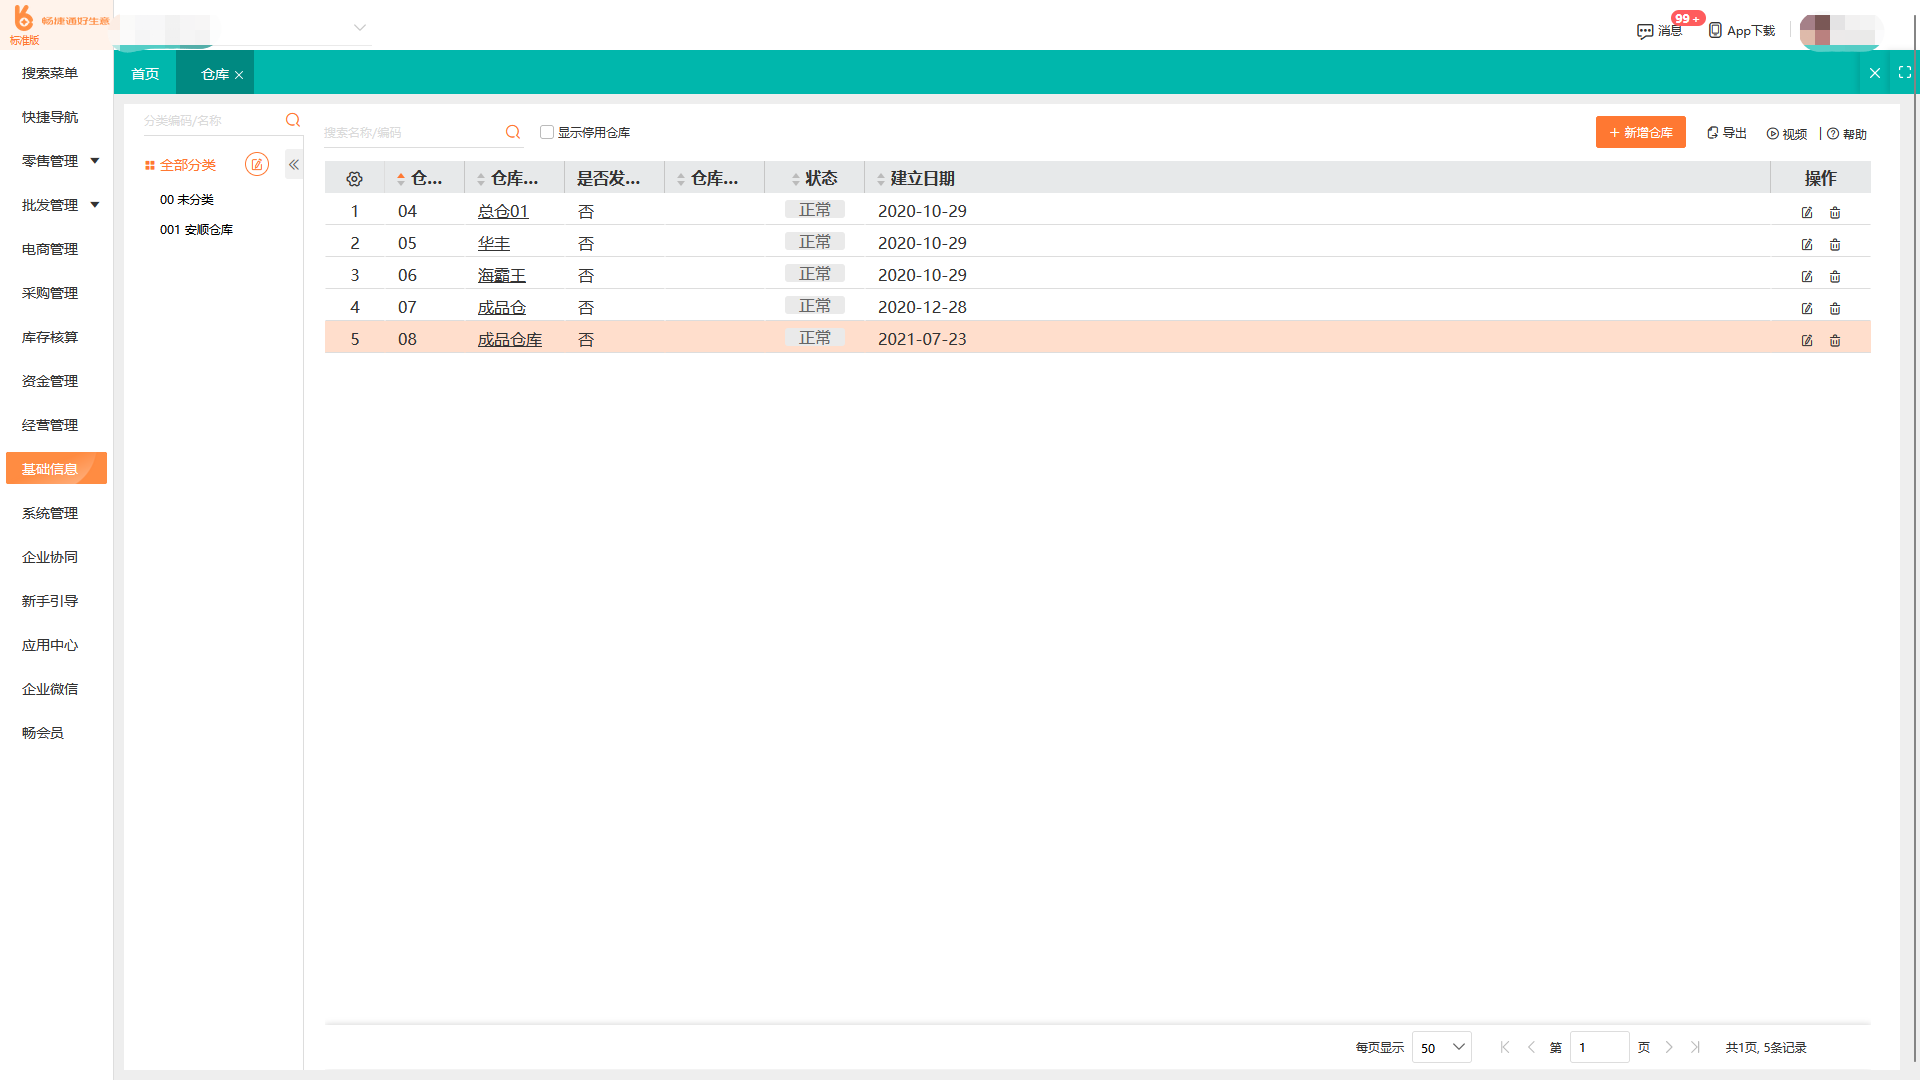This screenshot has height=1080, width=1920.
Task: Click 新增仓库 button
Action: point(1639,131)
